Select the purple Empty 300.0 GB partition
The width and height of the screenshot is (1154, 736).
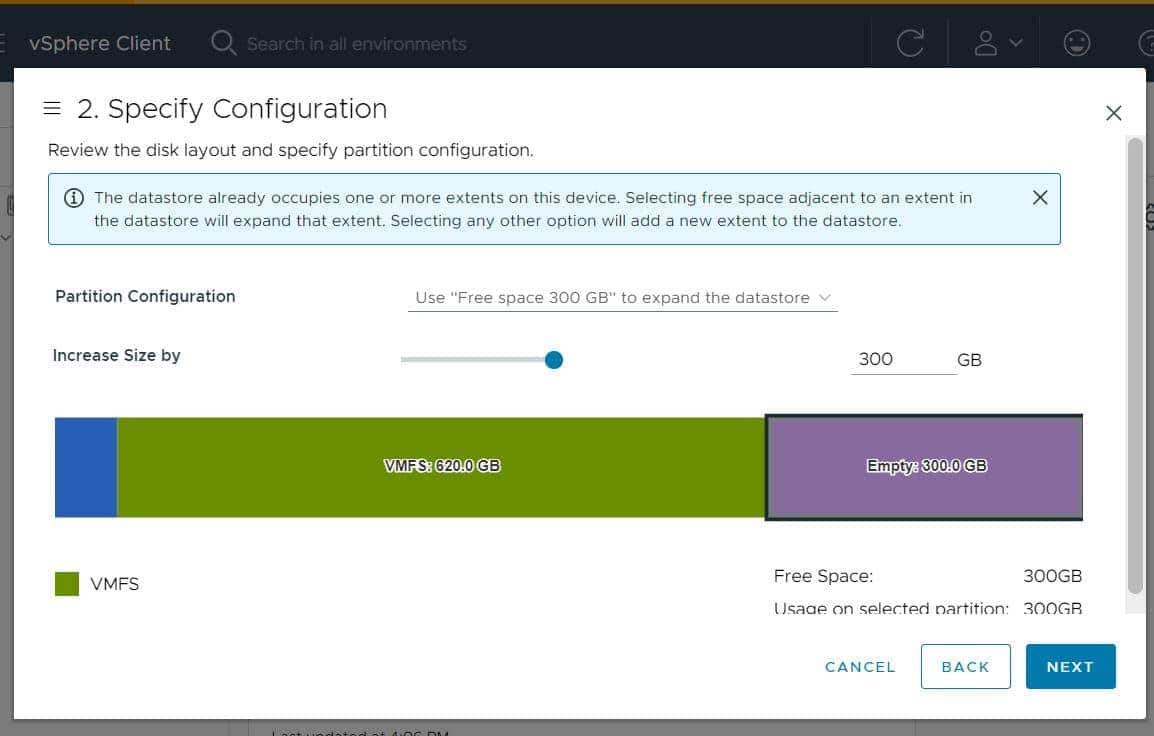click(x=925, y=467)
